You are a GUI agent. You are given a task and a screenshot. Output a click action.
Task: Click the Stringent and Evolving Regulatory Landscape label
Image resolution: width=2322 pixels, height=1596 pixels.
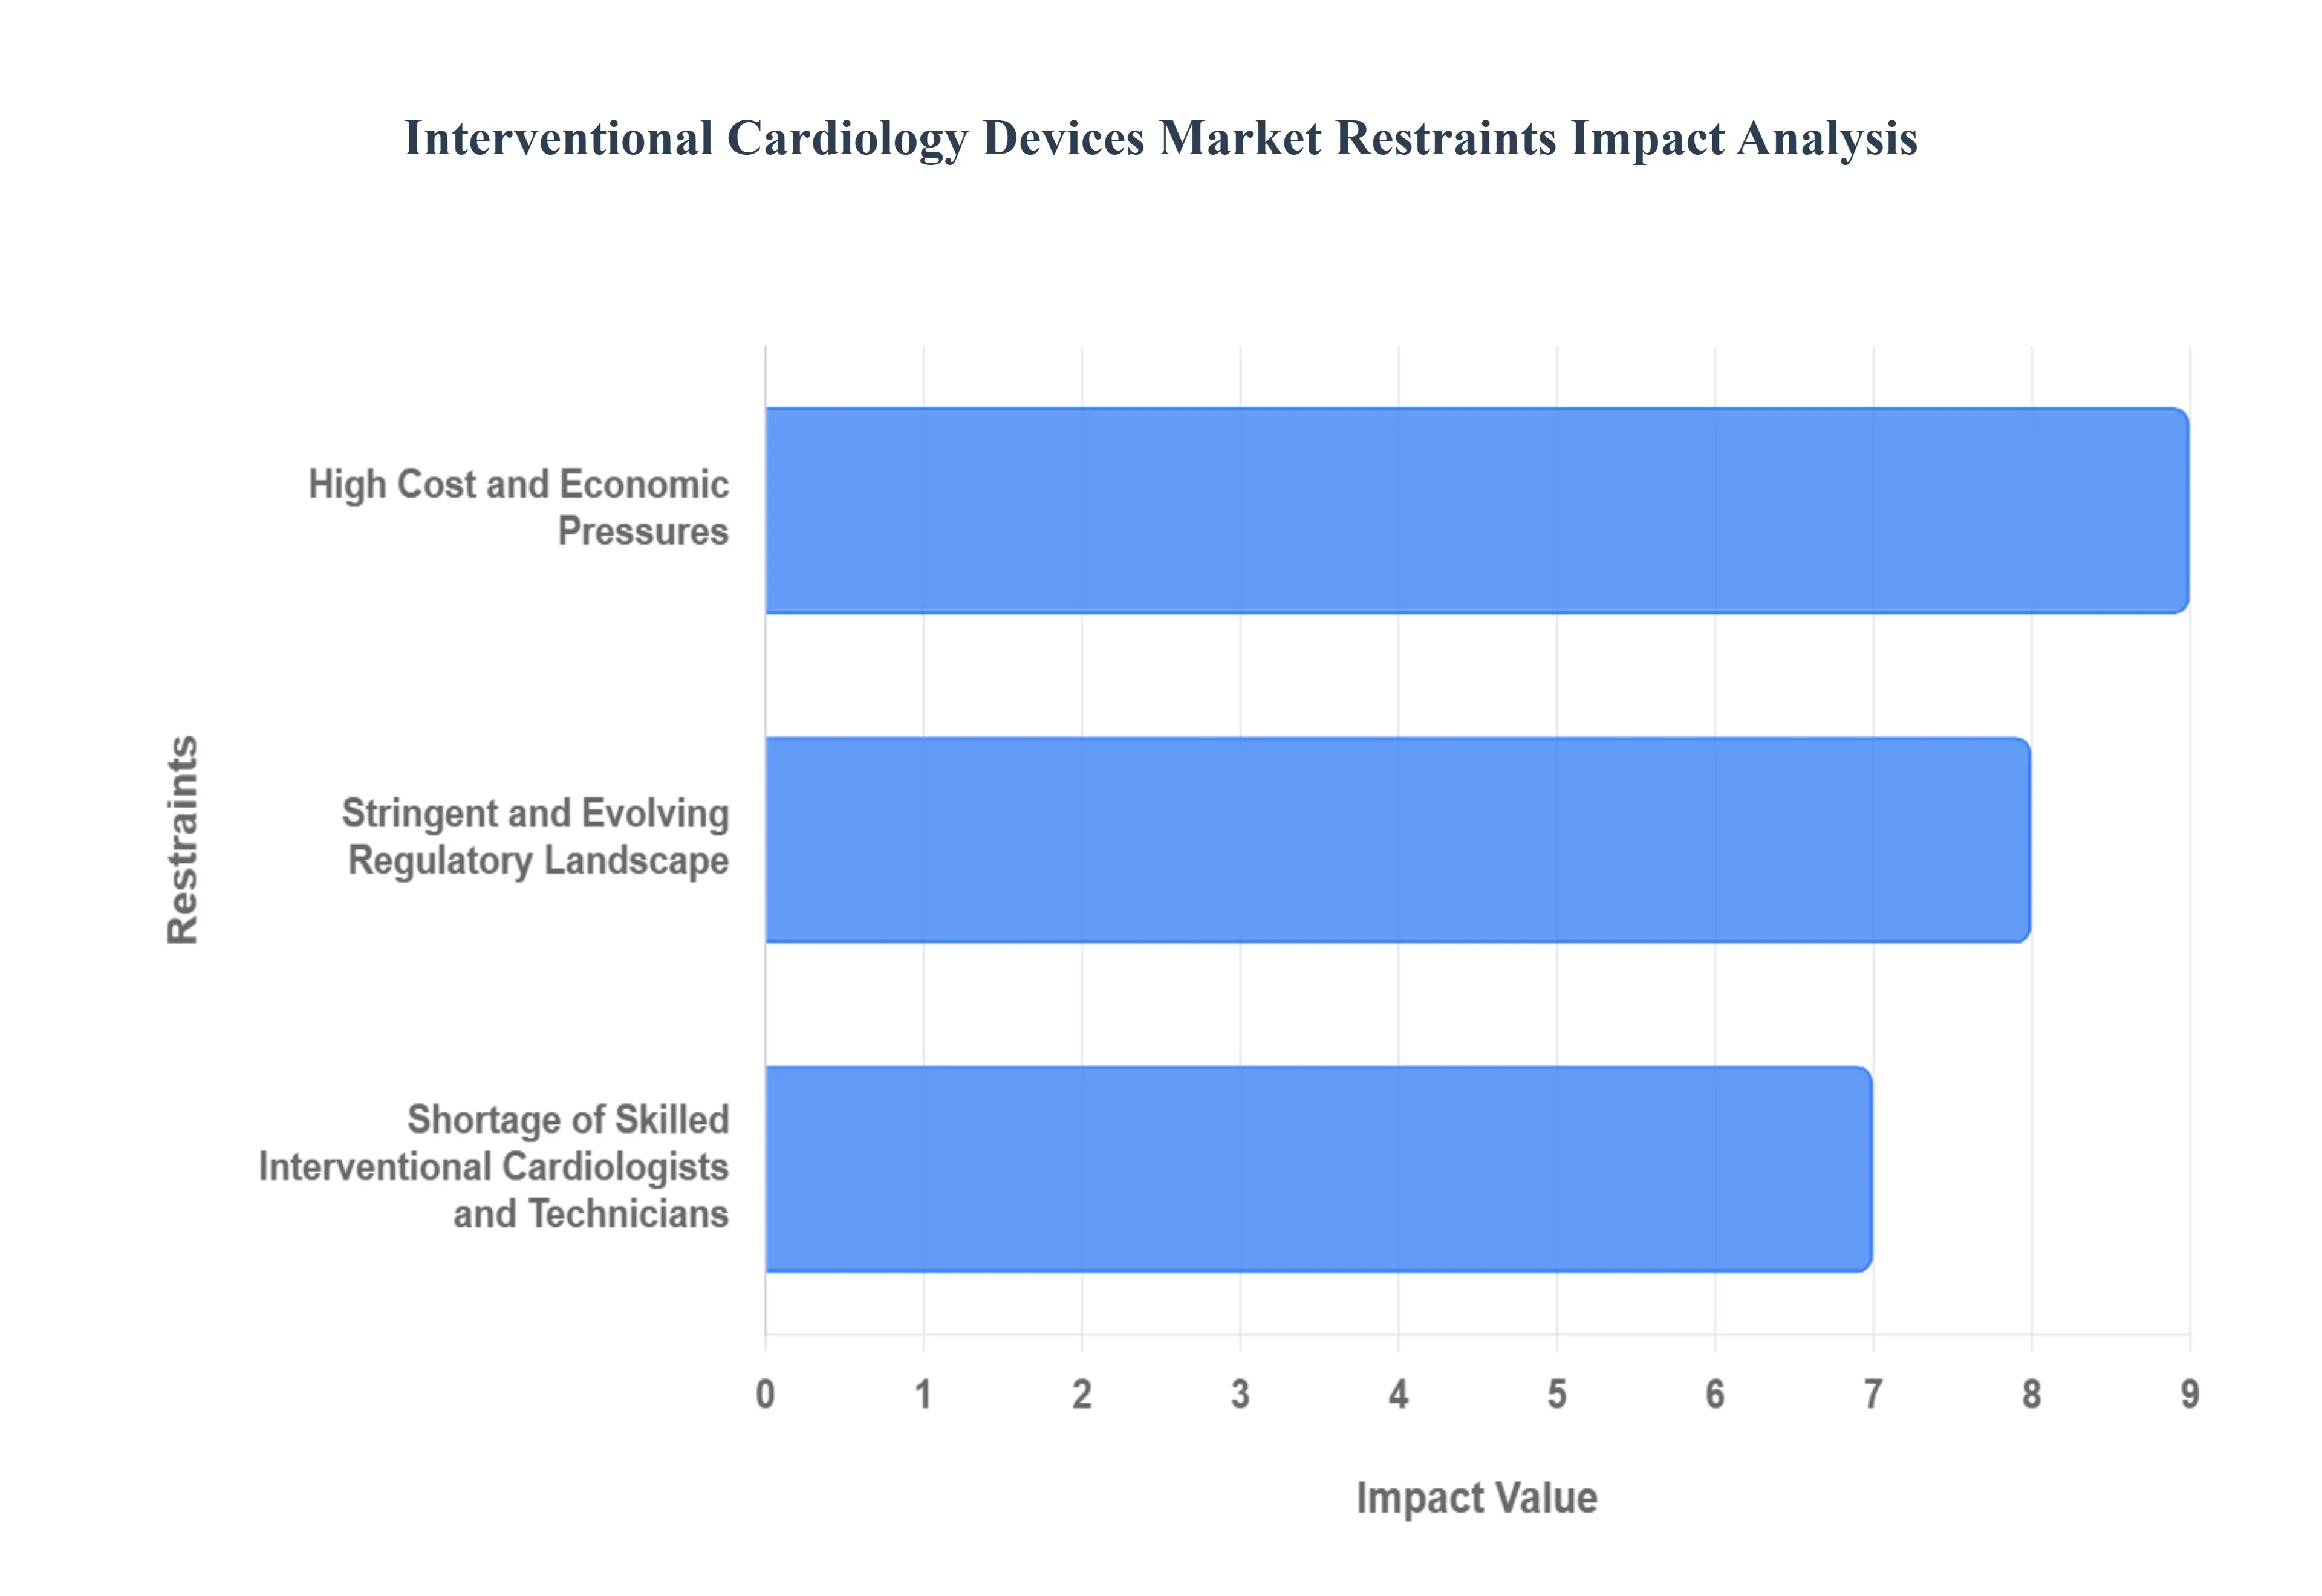(x=535, y=837)
